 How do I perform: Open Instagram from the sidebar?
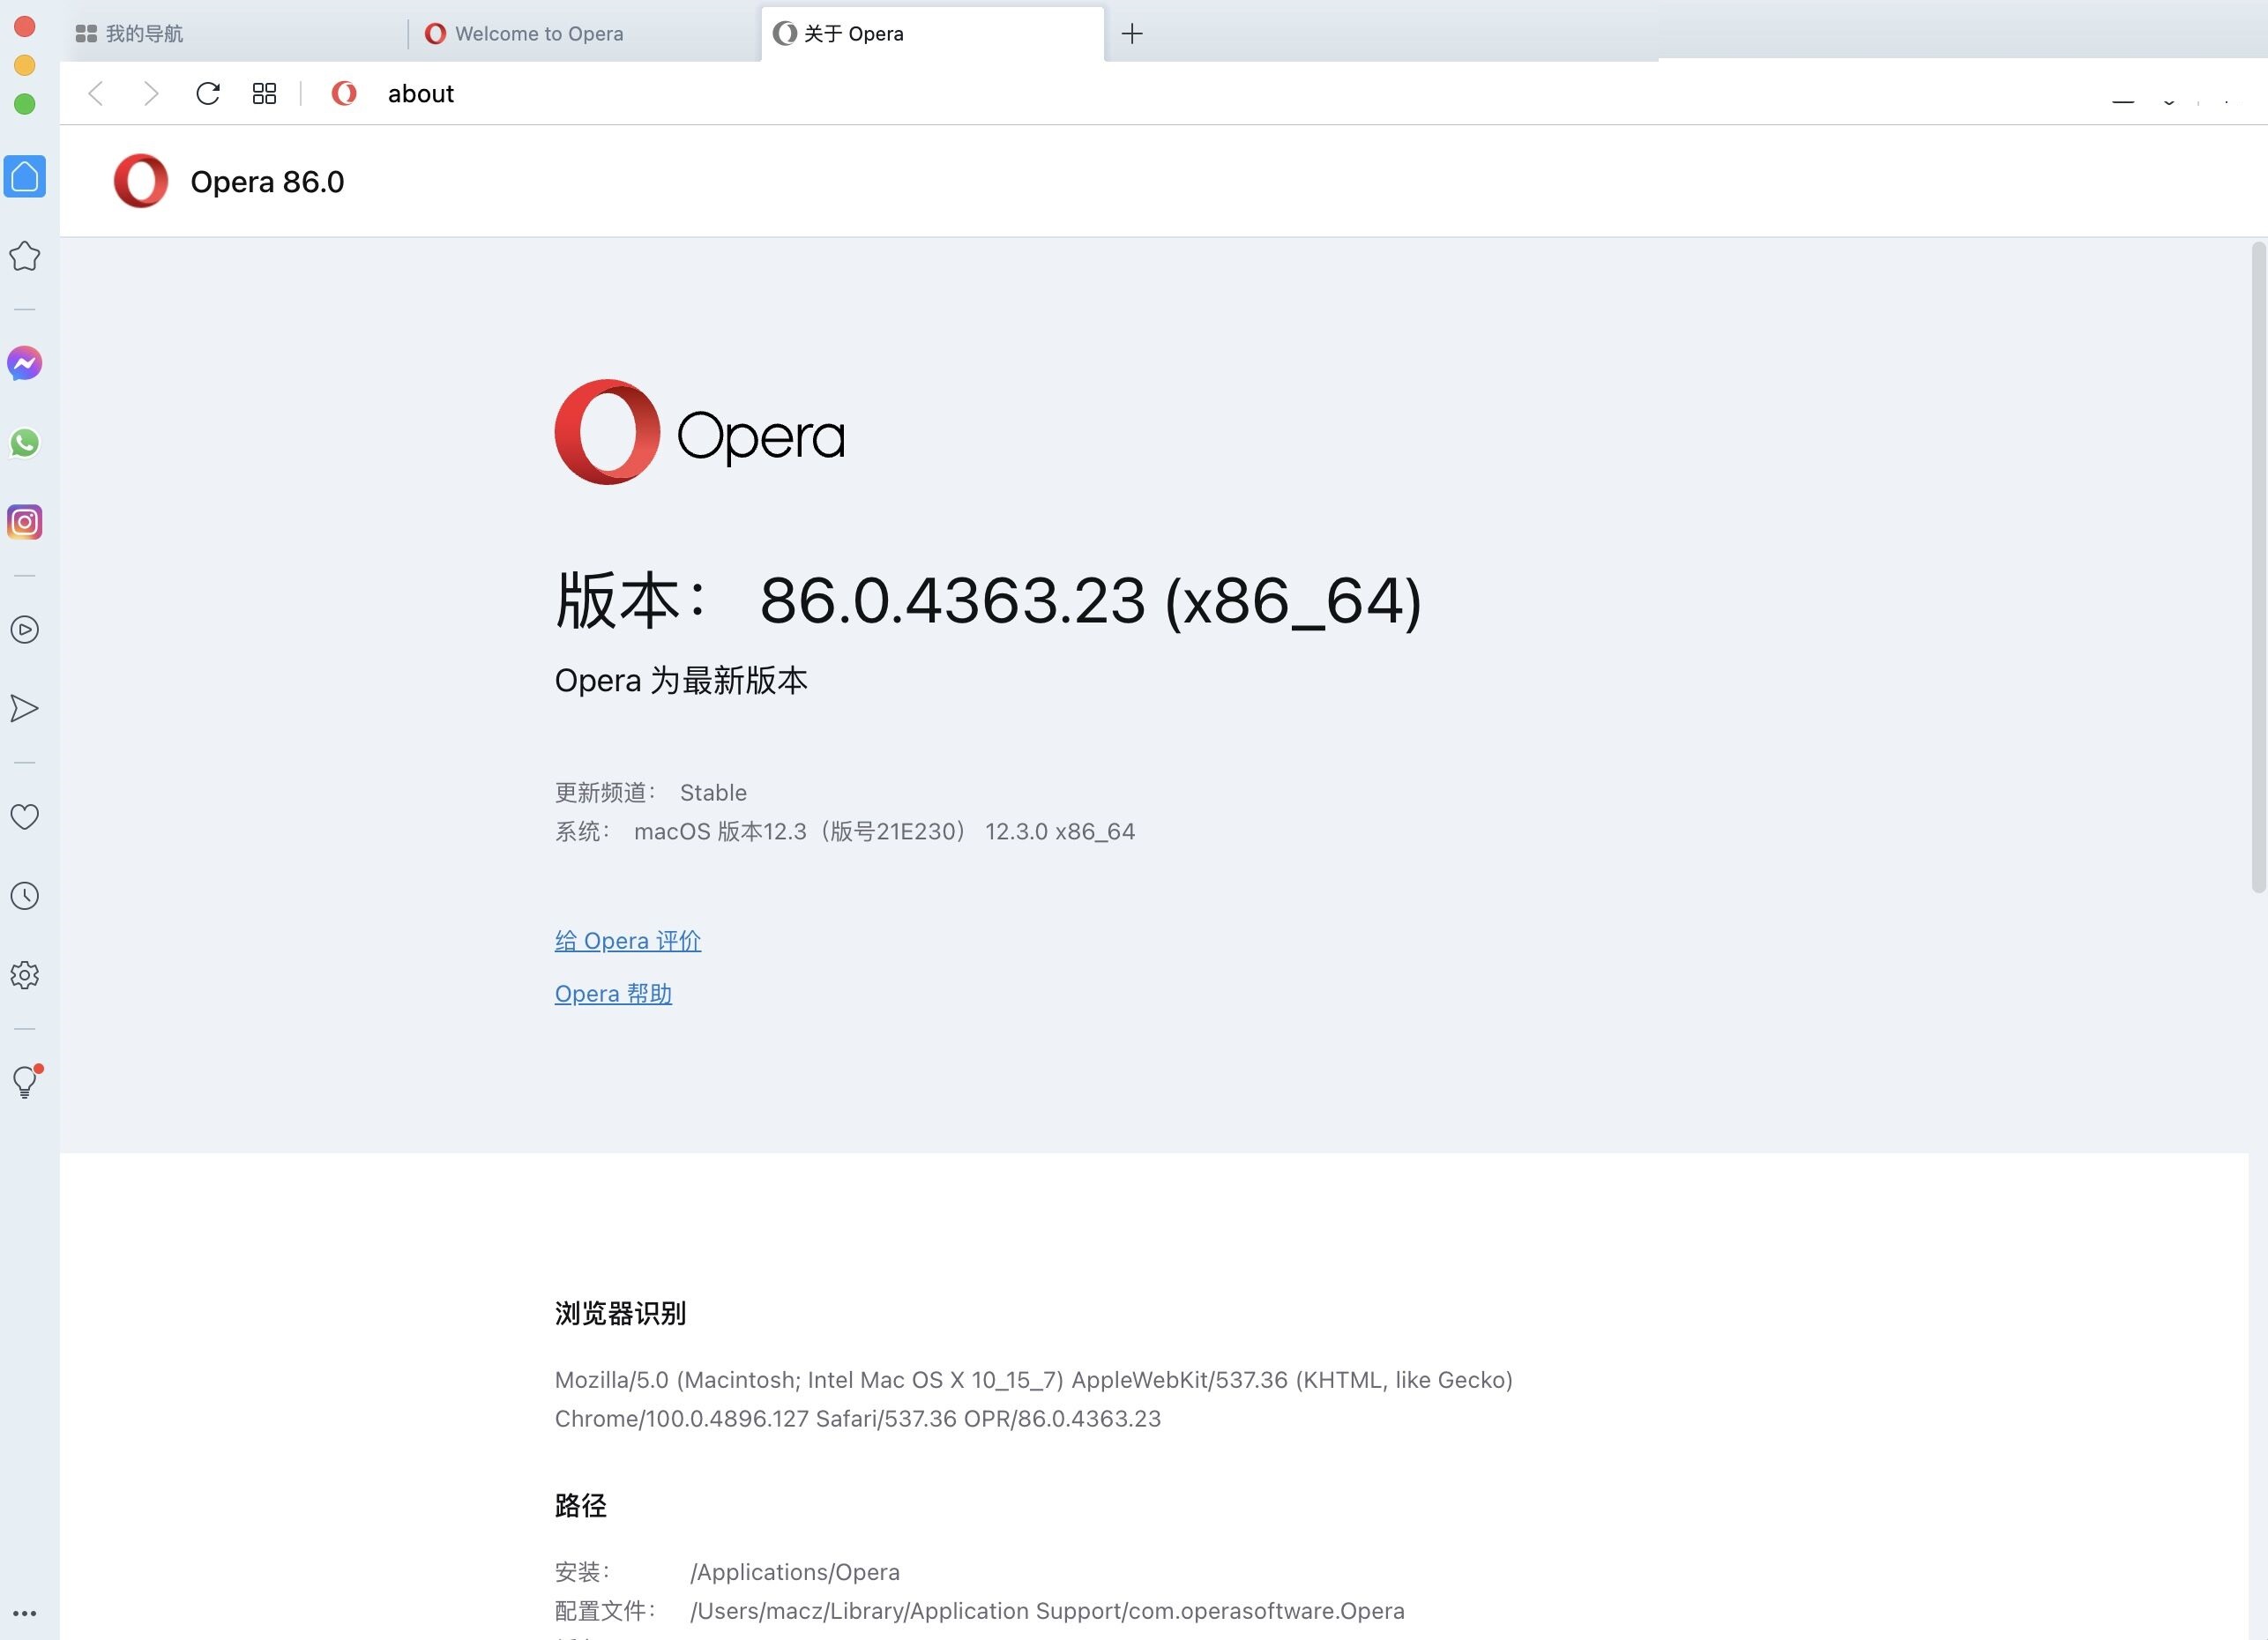(25, 521)
